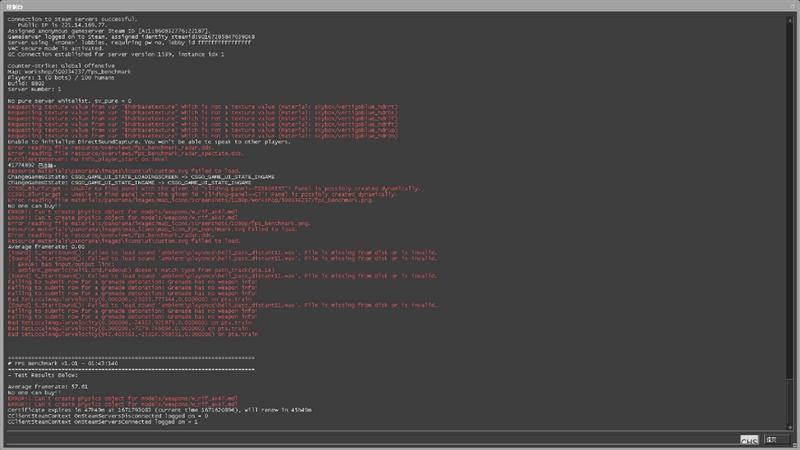Click the CHS input method indicator
The image size is (800, 450).
749,440
